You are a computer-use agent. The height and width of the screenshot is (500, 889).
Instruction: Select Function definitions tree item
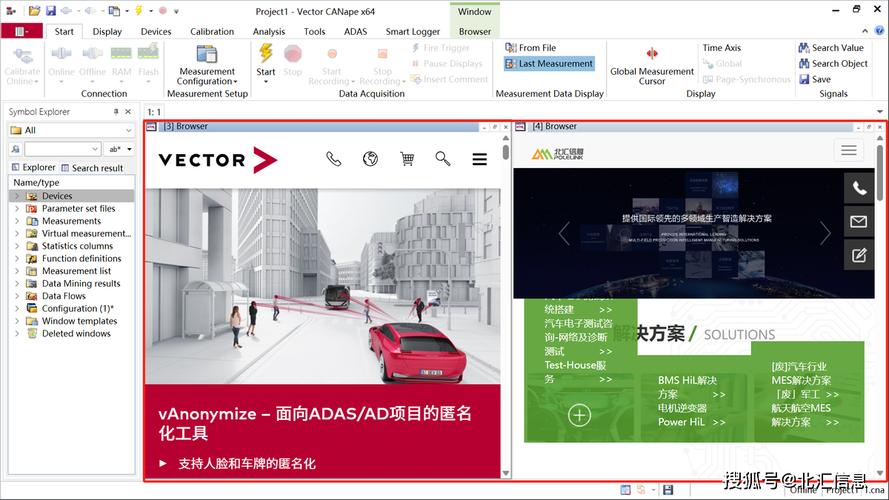81,259
